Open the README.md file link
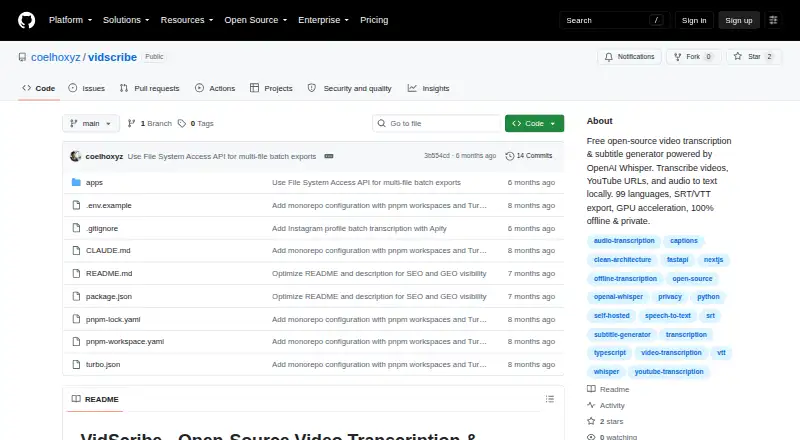The height and width of the screenshot is (440, 800). click(x=109, y=274)
